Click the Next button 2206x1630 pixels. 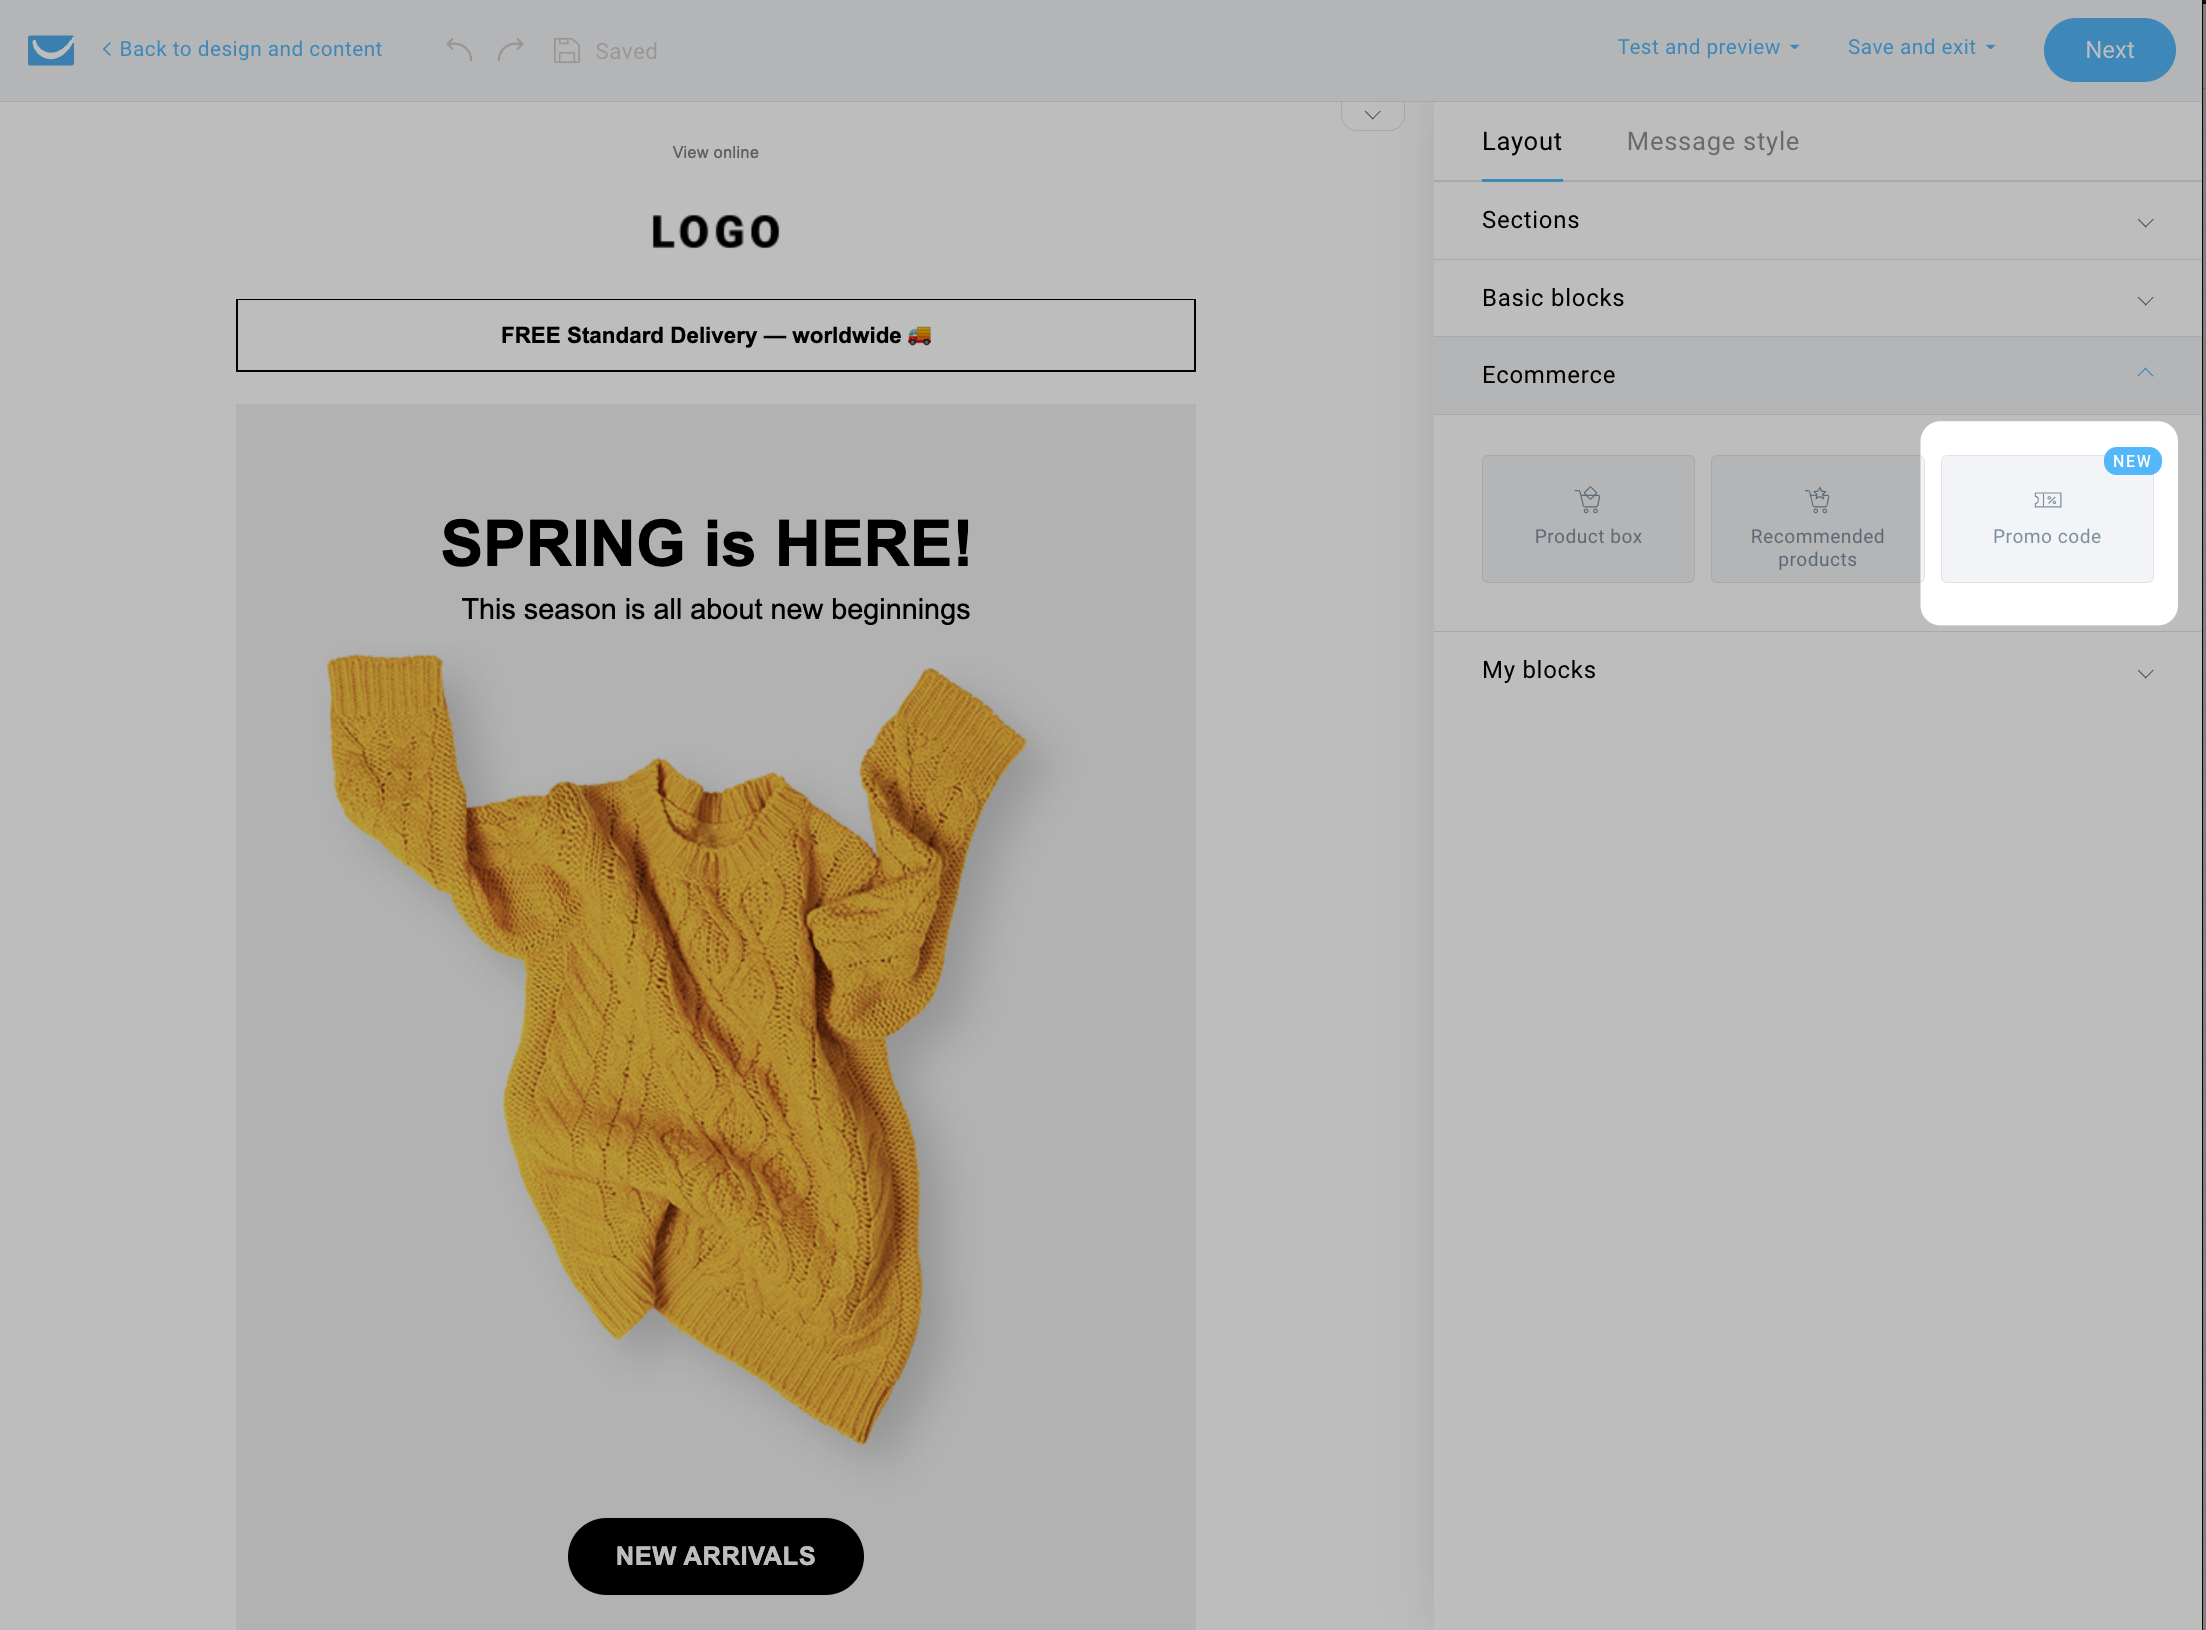click(2108, 50)
